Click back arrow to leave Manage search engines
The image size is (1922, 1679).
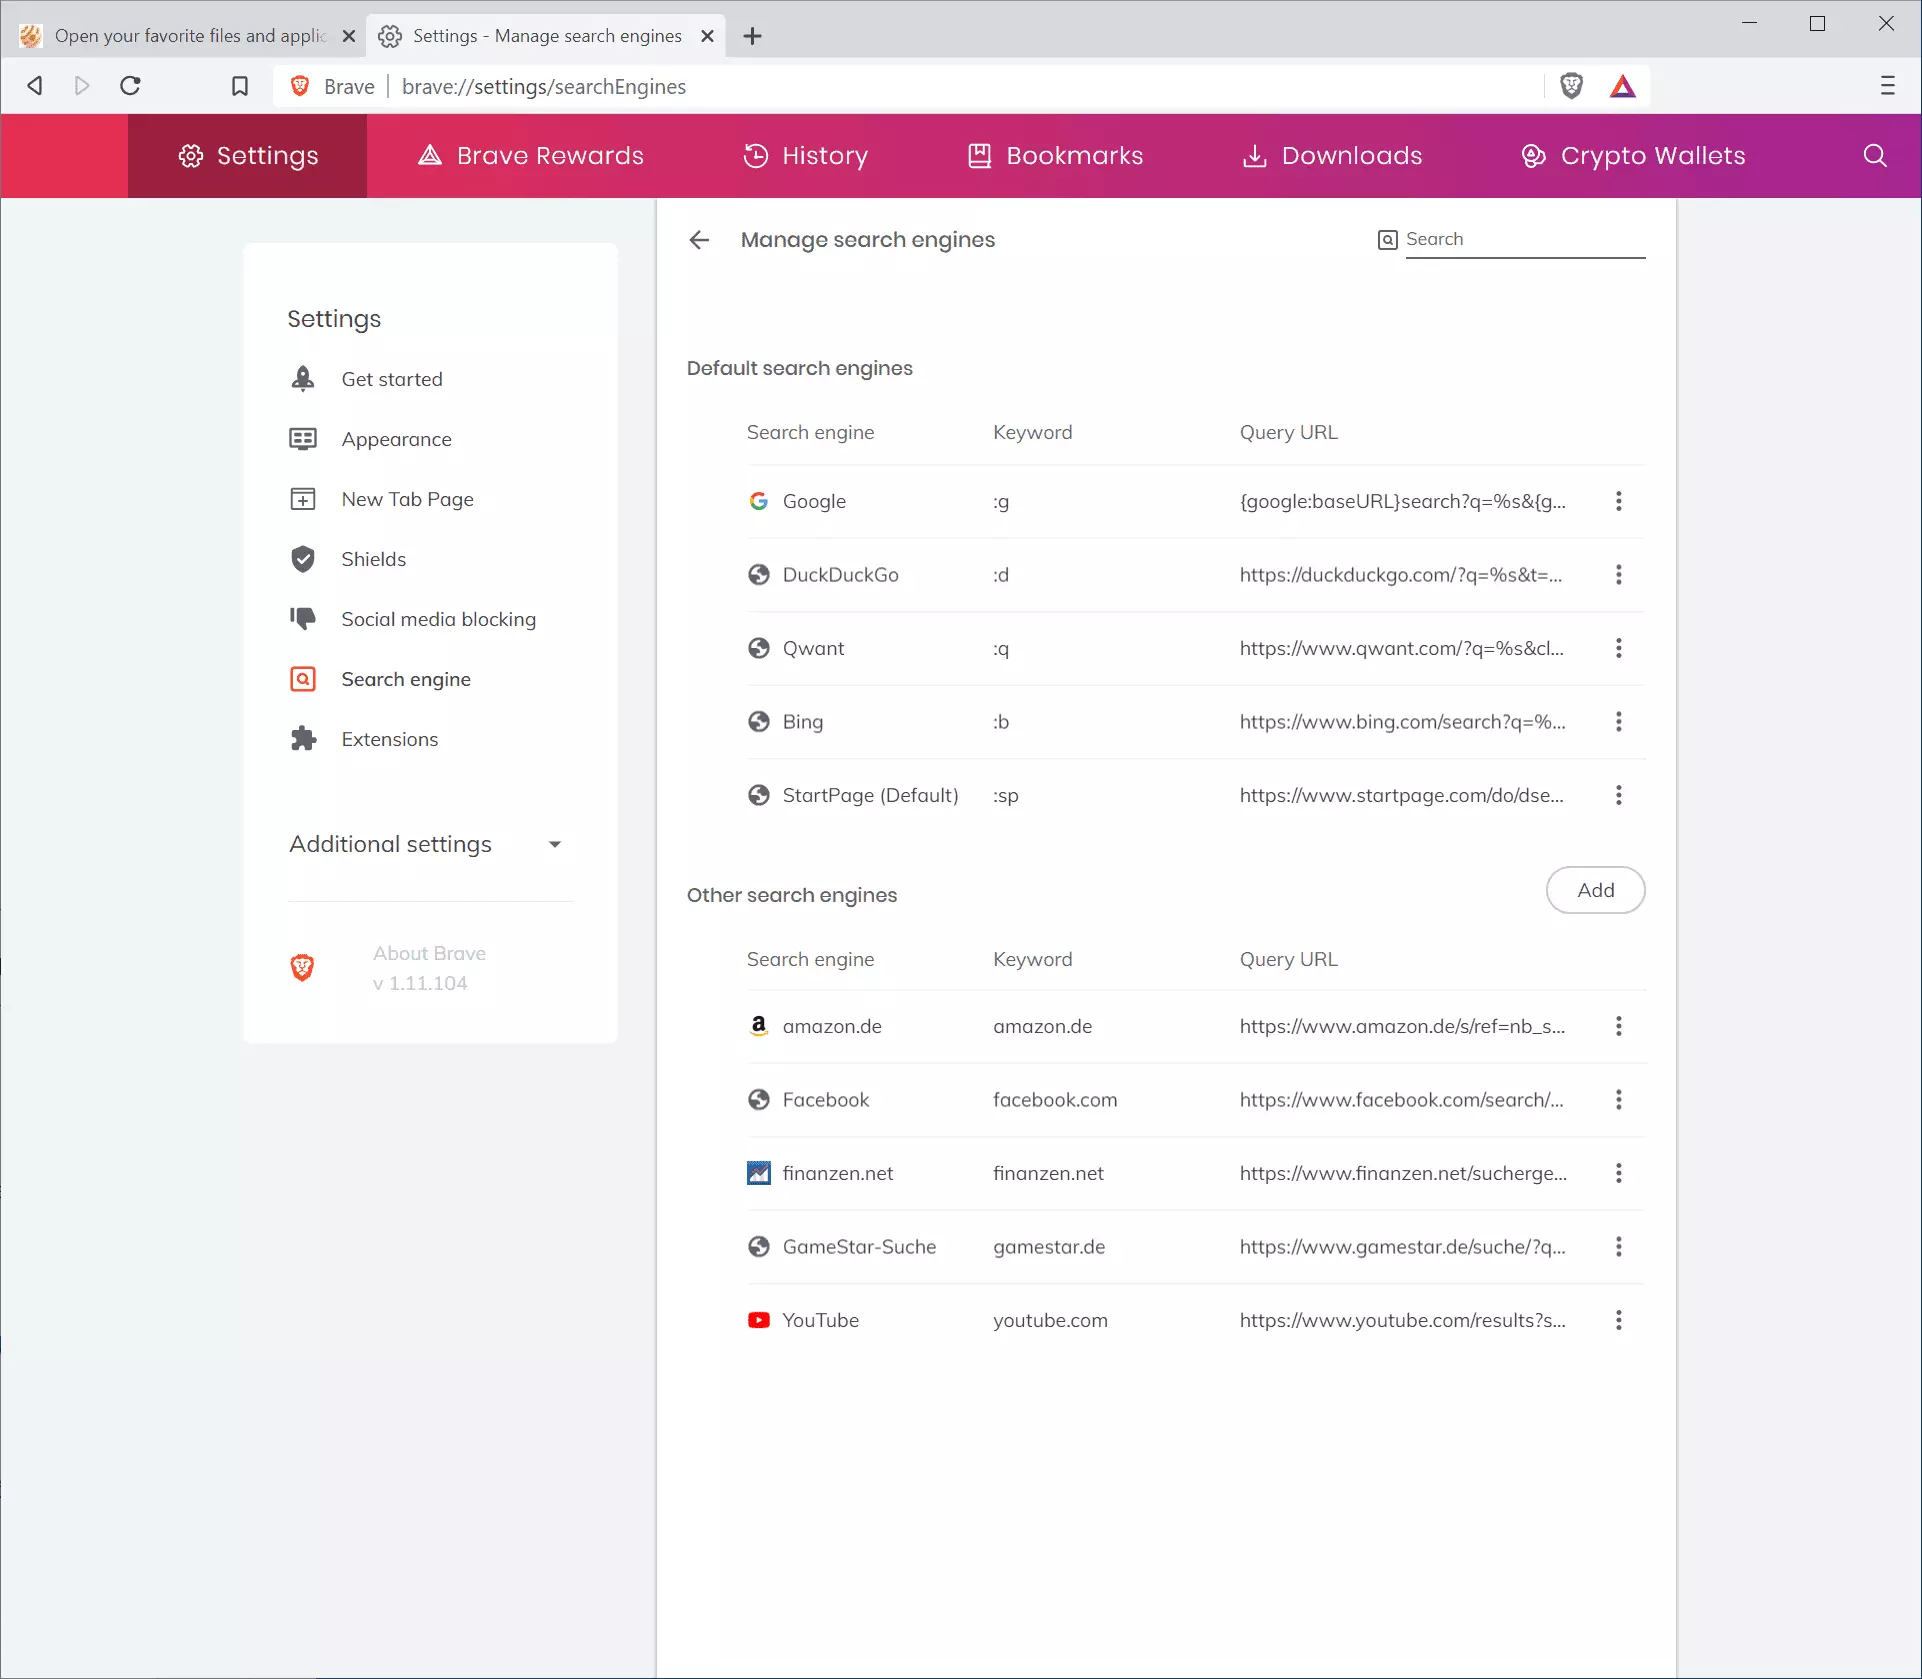click(700, 240)
